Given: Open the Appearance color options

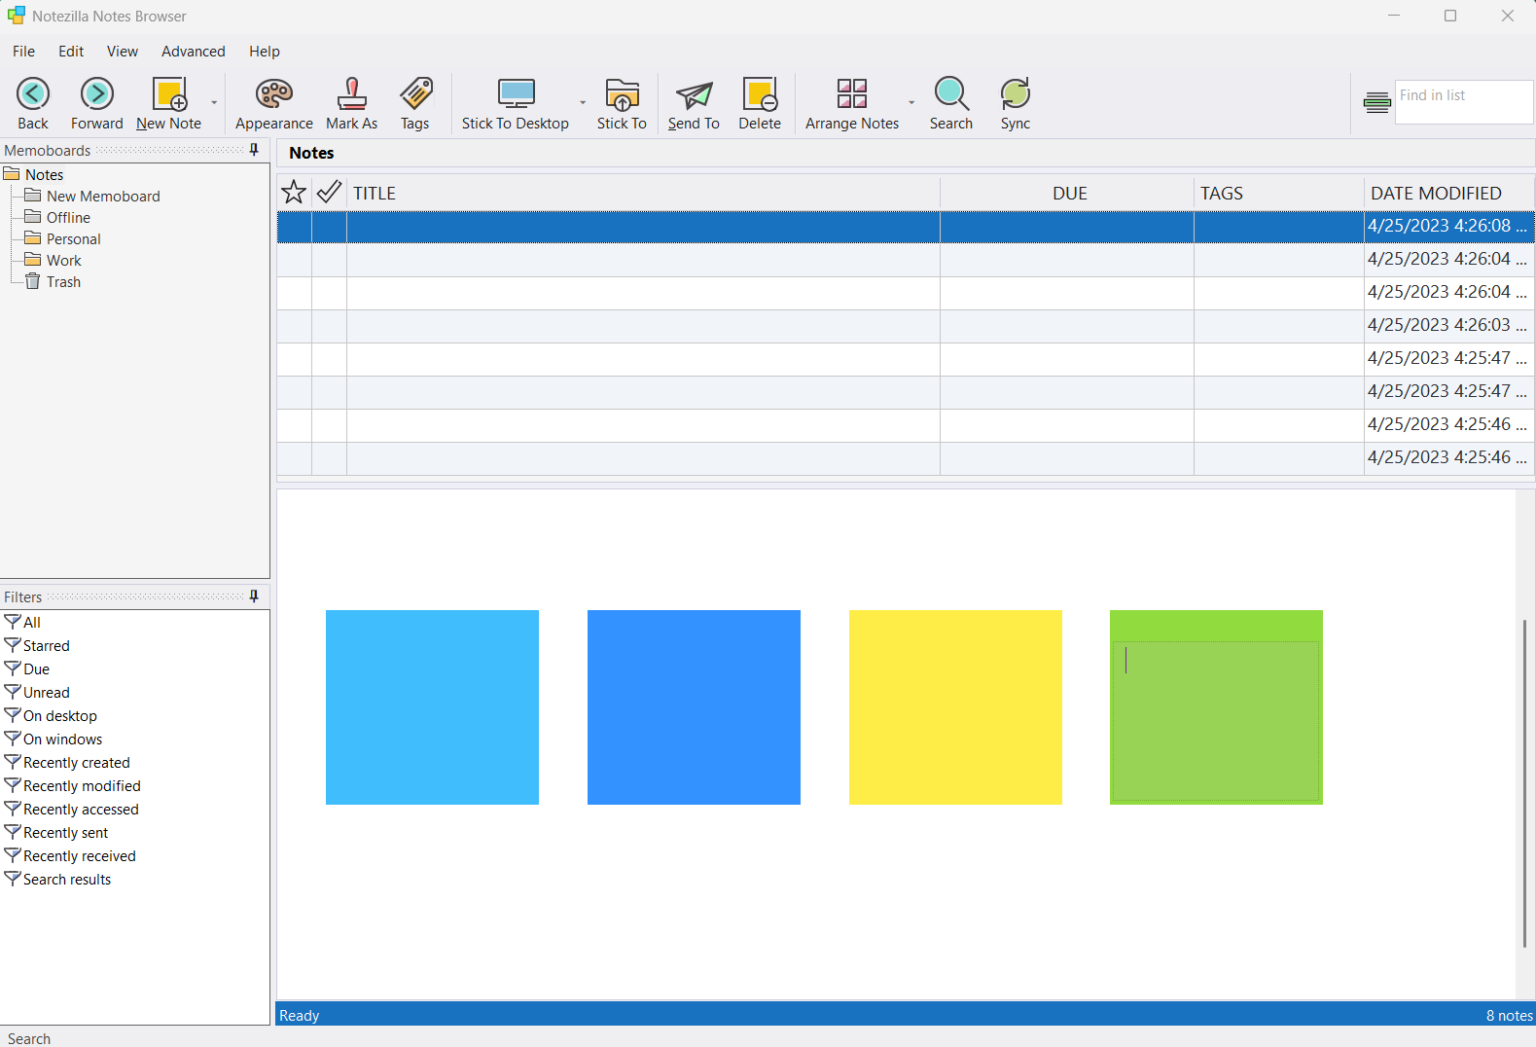Looking at the screenshot, I should pos(273,103).
